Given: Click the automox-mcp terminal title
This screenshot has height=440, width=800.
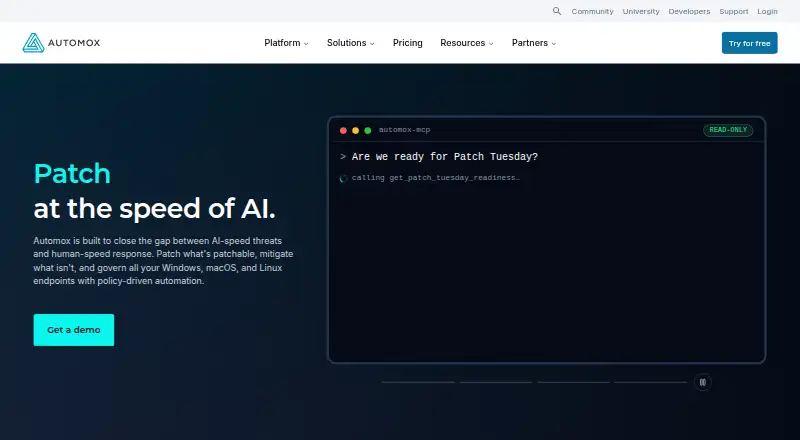Looking at the screenshot, I should point(405,130).
